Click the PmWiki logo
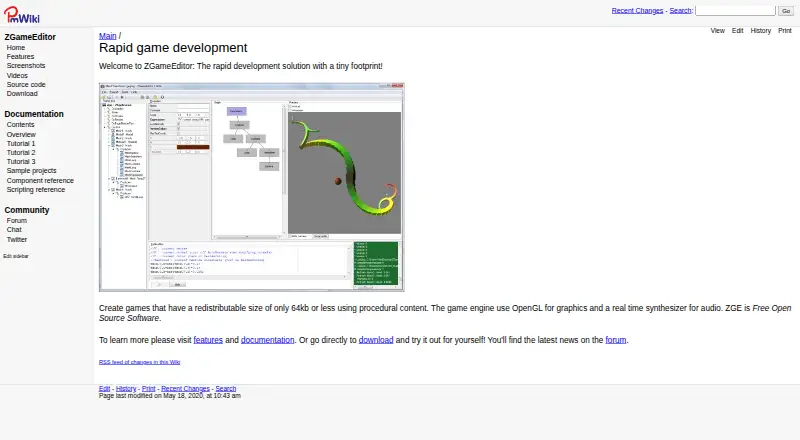 [x=21, y=14]
